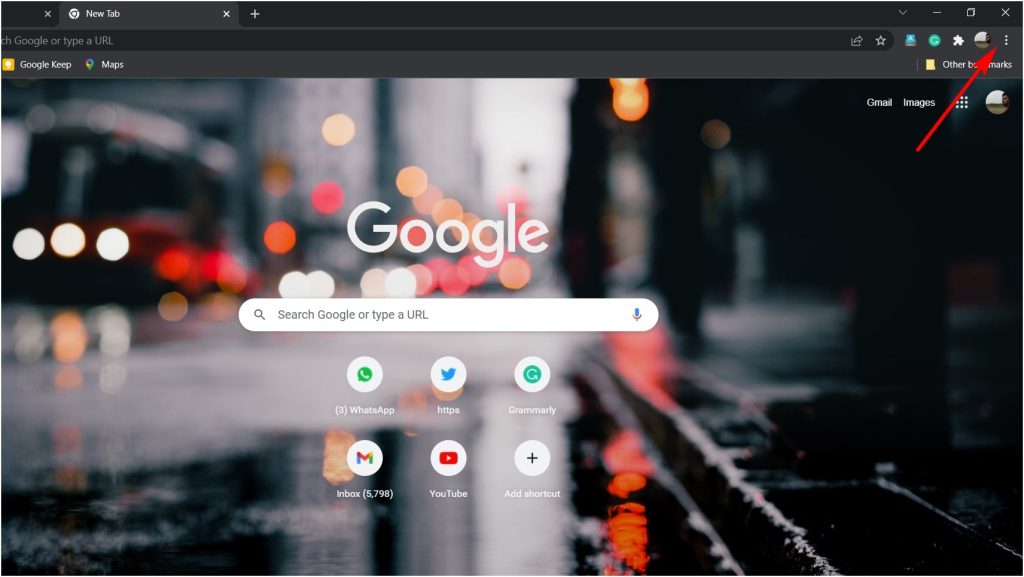
Task: Open a new tab with the plus button
Action: click(x=255, y=14)
